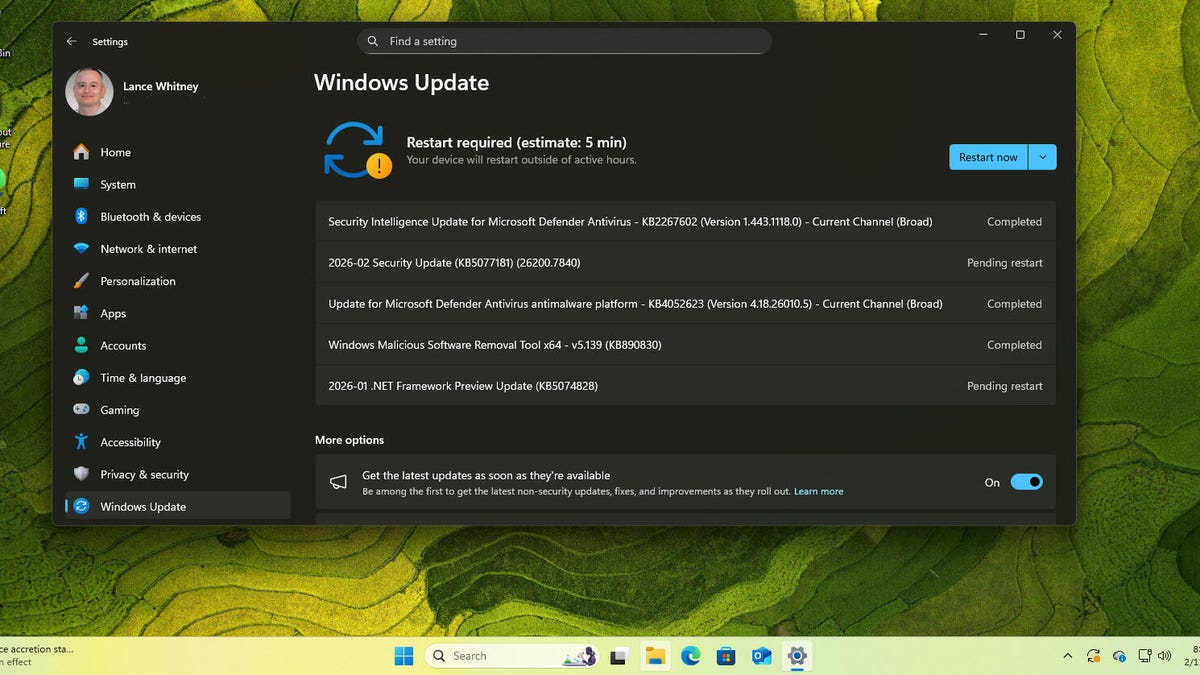Open the Home section in Settings sidebar
Image resolution: width=1200 pixels, height=675 pixels.
[x=115, y=152]
